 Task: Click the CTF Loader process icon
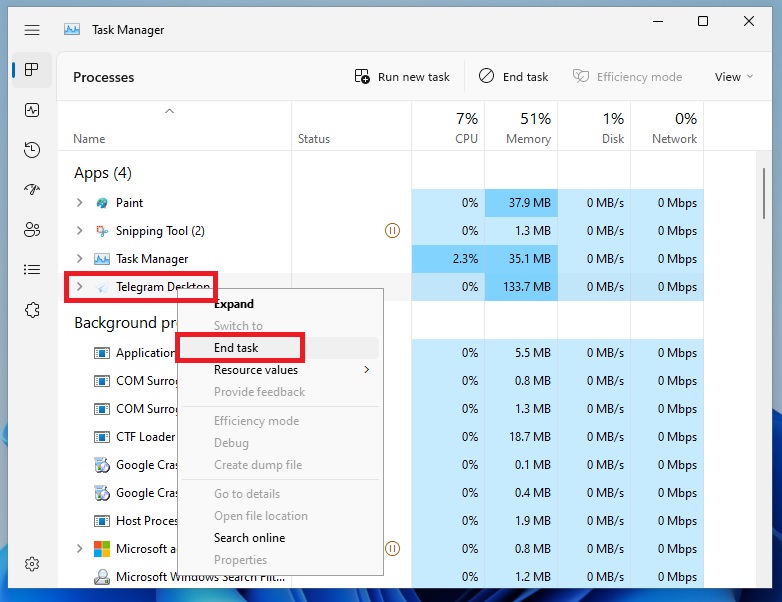[x=102, y=437]
